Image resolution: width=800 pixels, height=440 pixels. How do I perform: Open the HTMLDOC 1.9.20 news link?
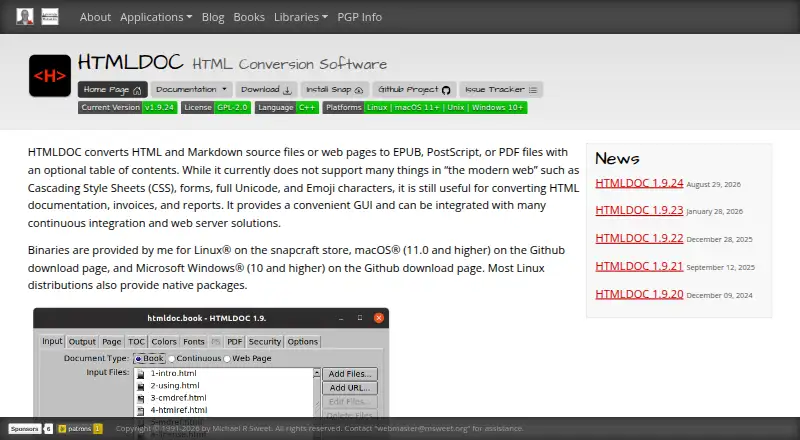tap(639, 294)
